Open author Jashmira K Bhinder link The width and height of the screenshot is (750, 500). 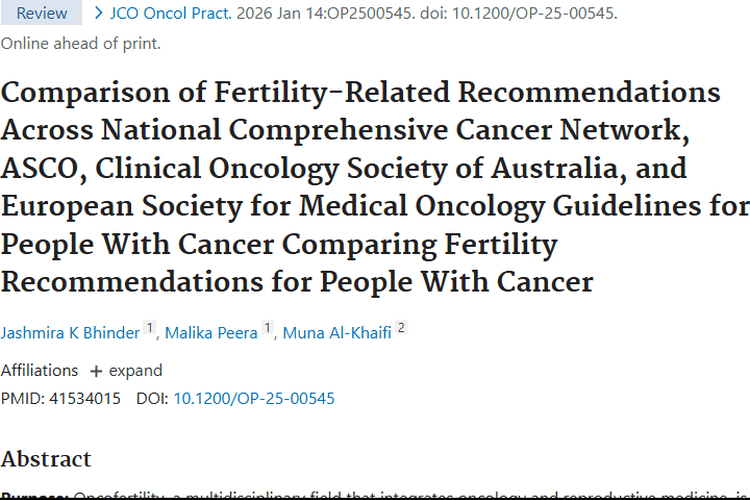[x=70, y=333]
